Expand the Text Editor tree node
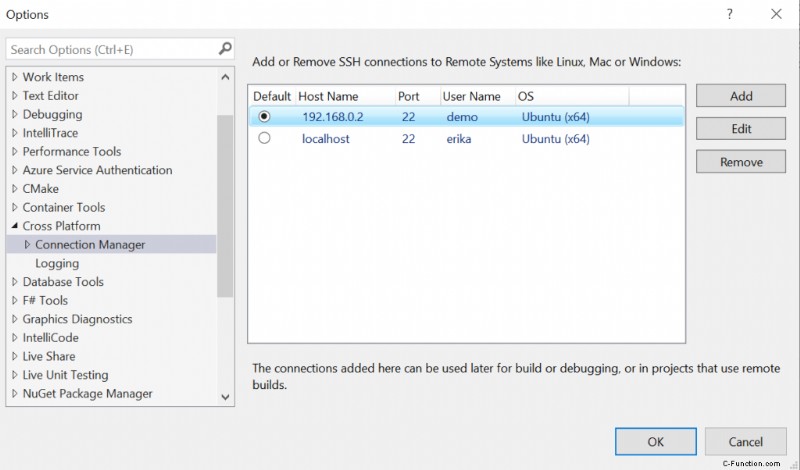 point(14,96)
